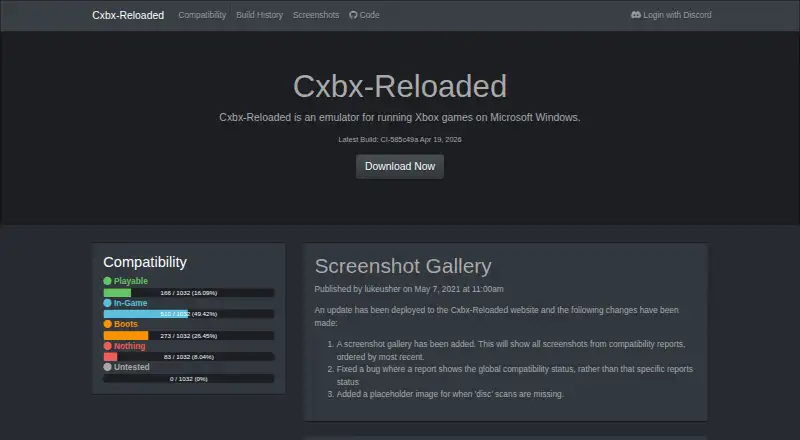800x440 pixels.
Task: Click the Compatibility panel heading
Action: coord(145,262)
